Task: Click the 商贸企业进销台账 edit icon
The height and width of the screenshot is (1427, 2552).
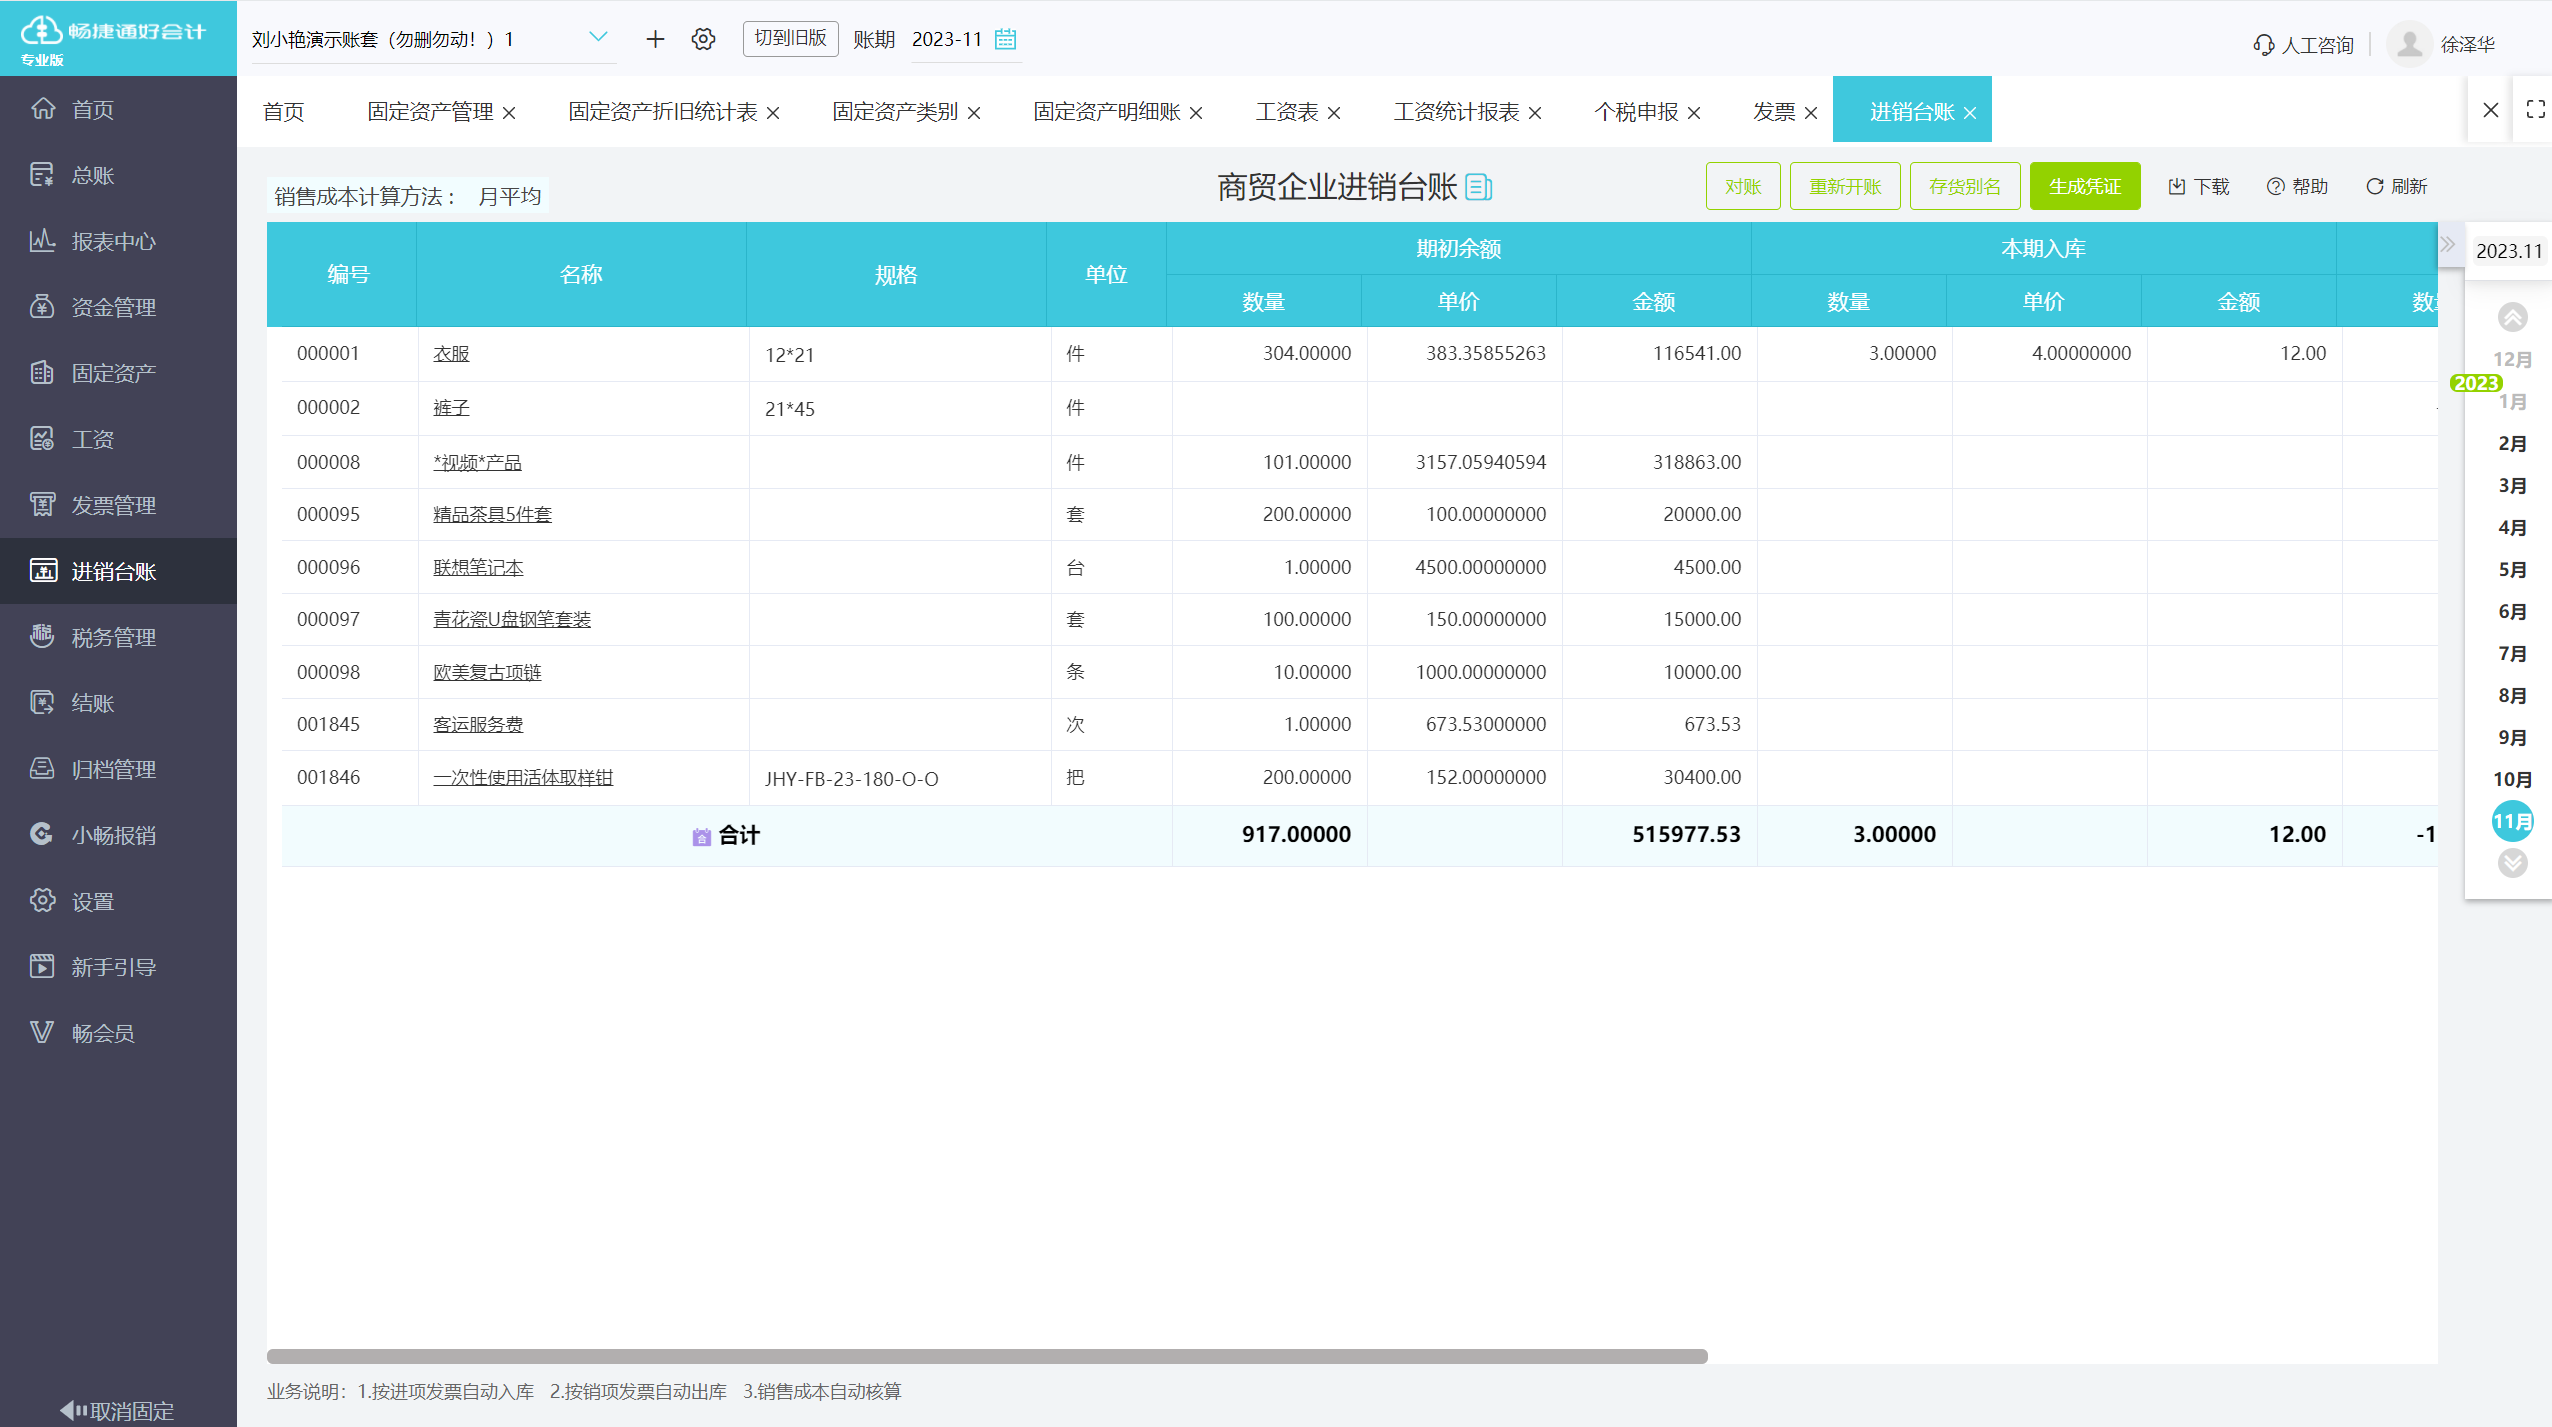Action: [x=1483, y=188]
